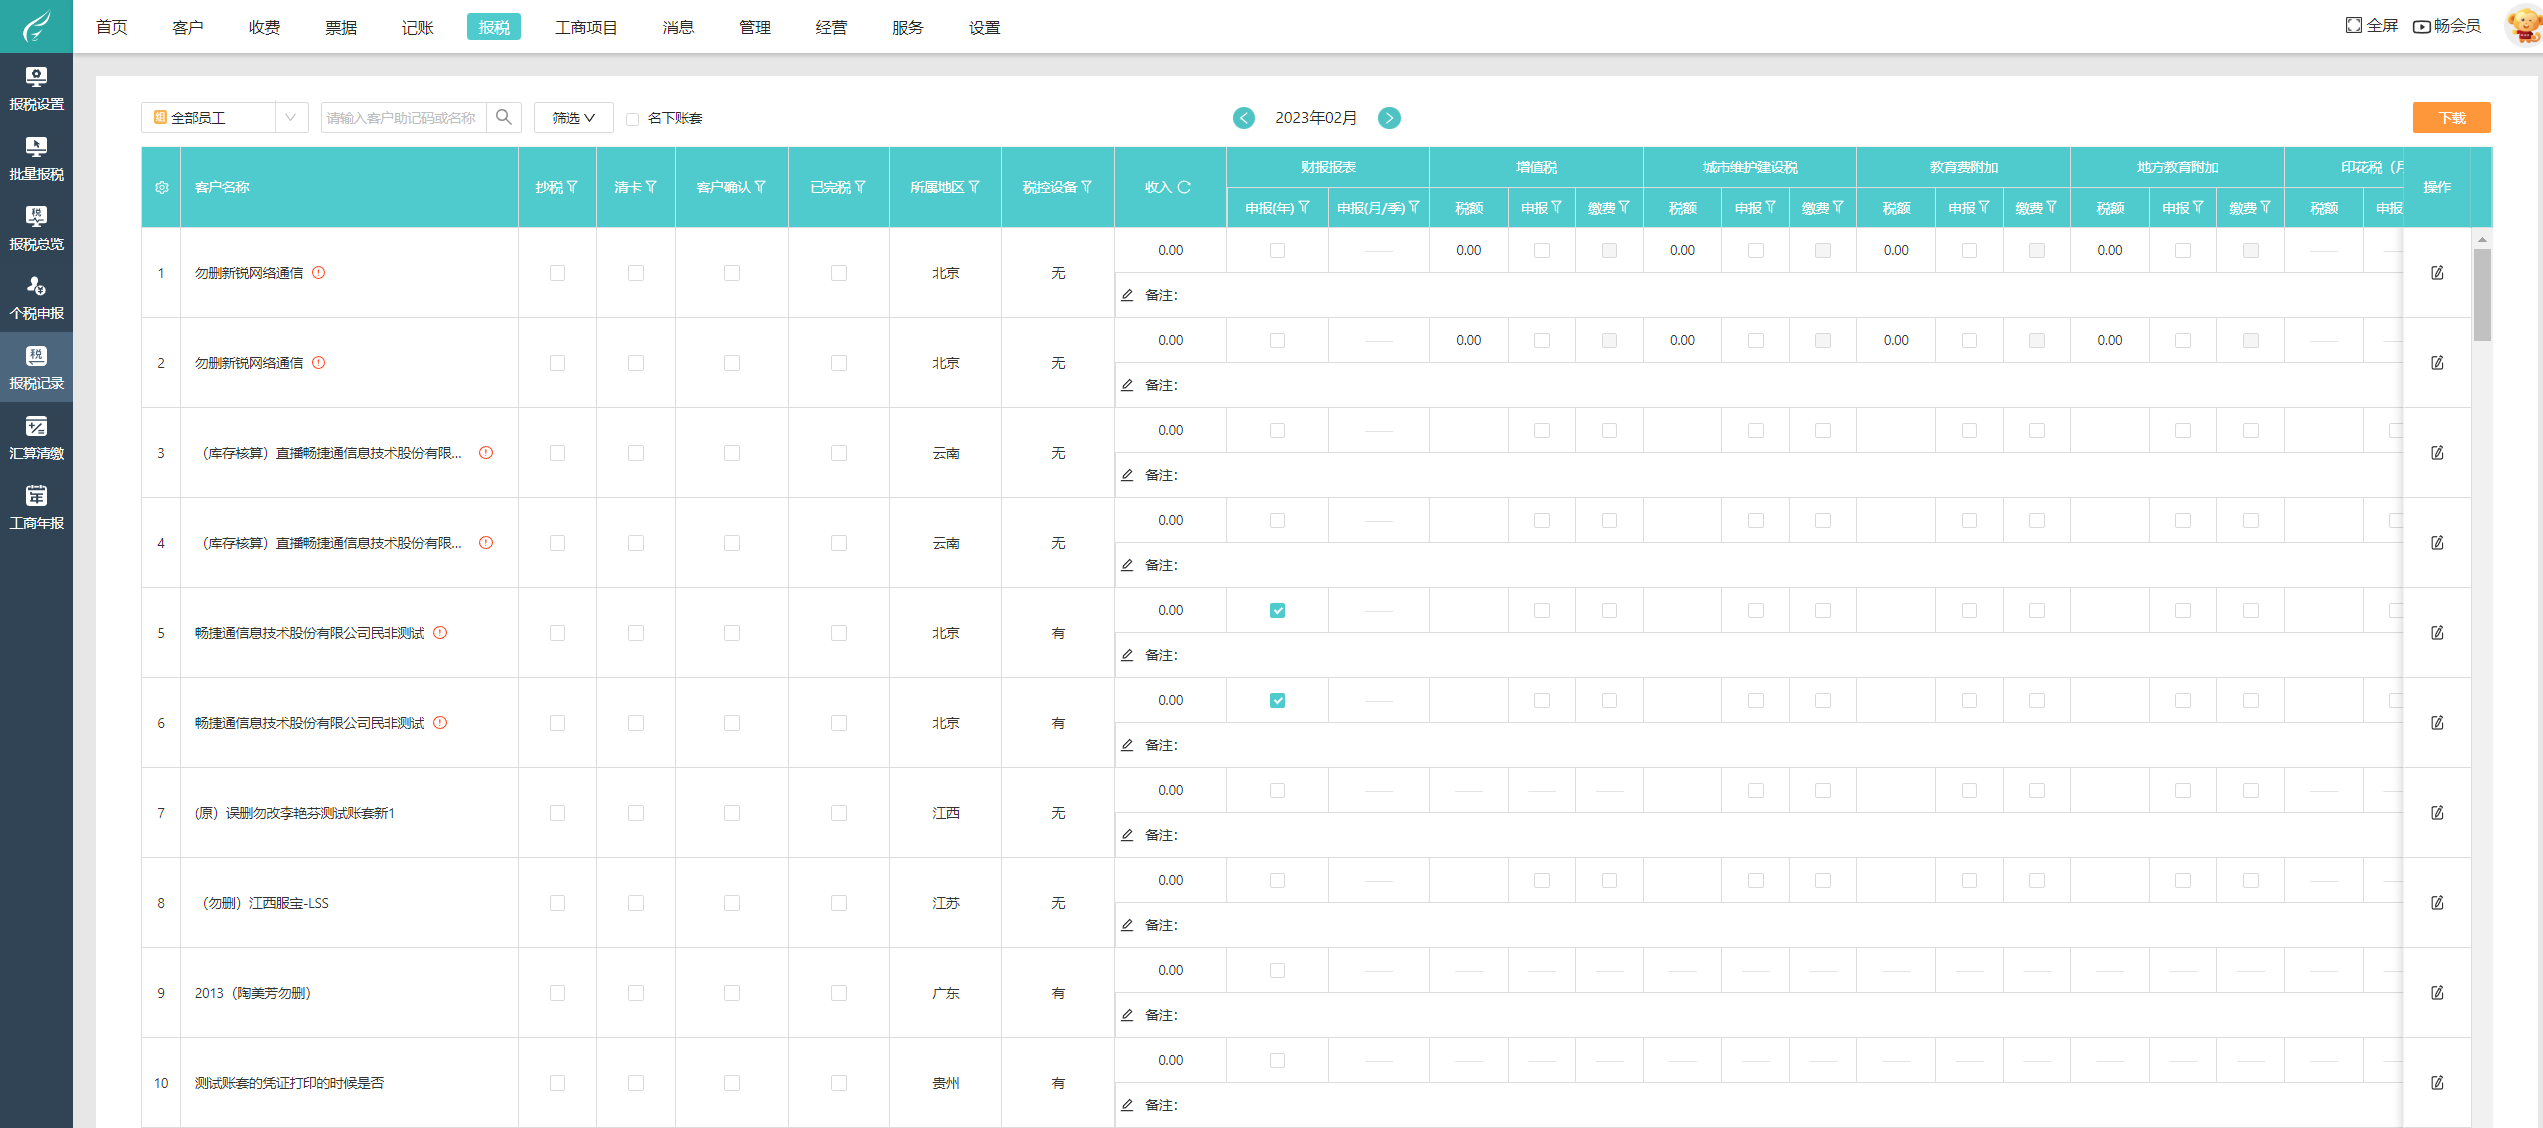
Task: Open the 筛选 dropdown menu
Action: [572, 117]
